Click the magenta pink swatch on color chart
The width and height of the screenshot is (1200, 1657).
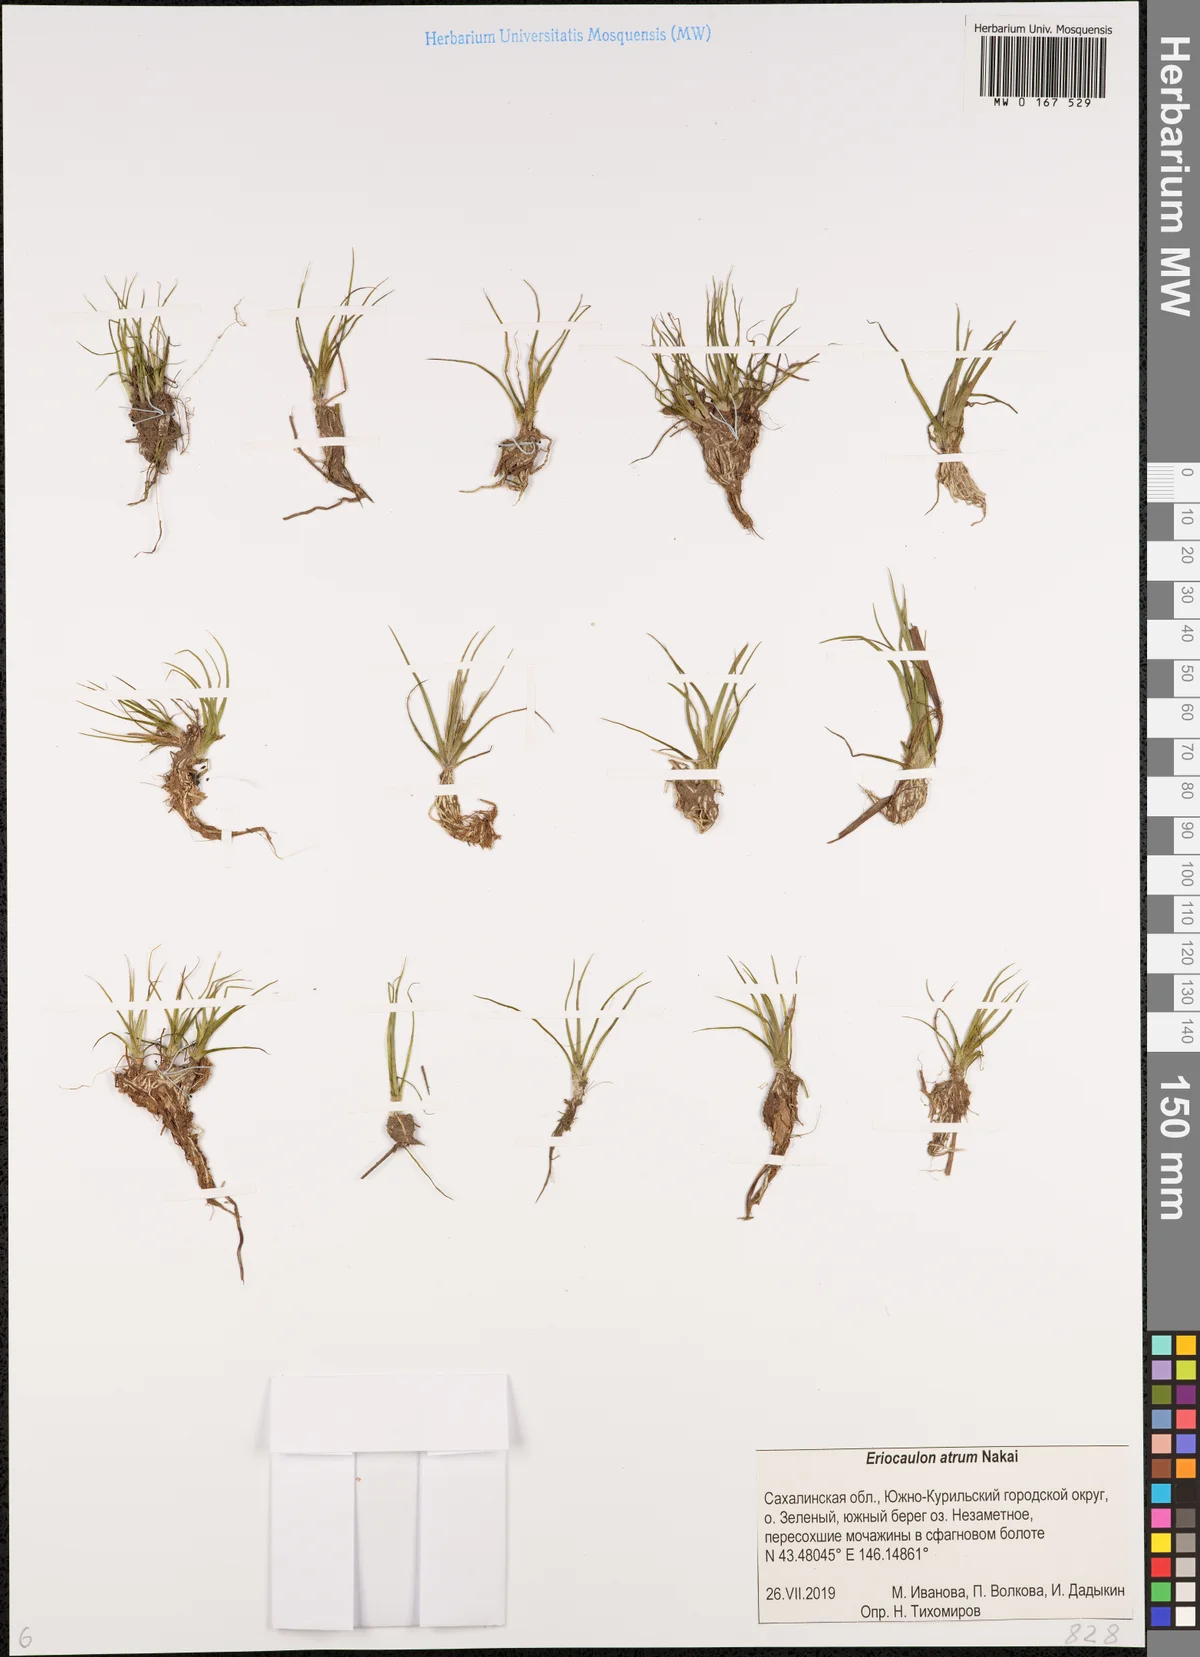(1161, 1518)
